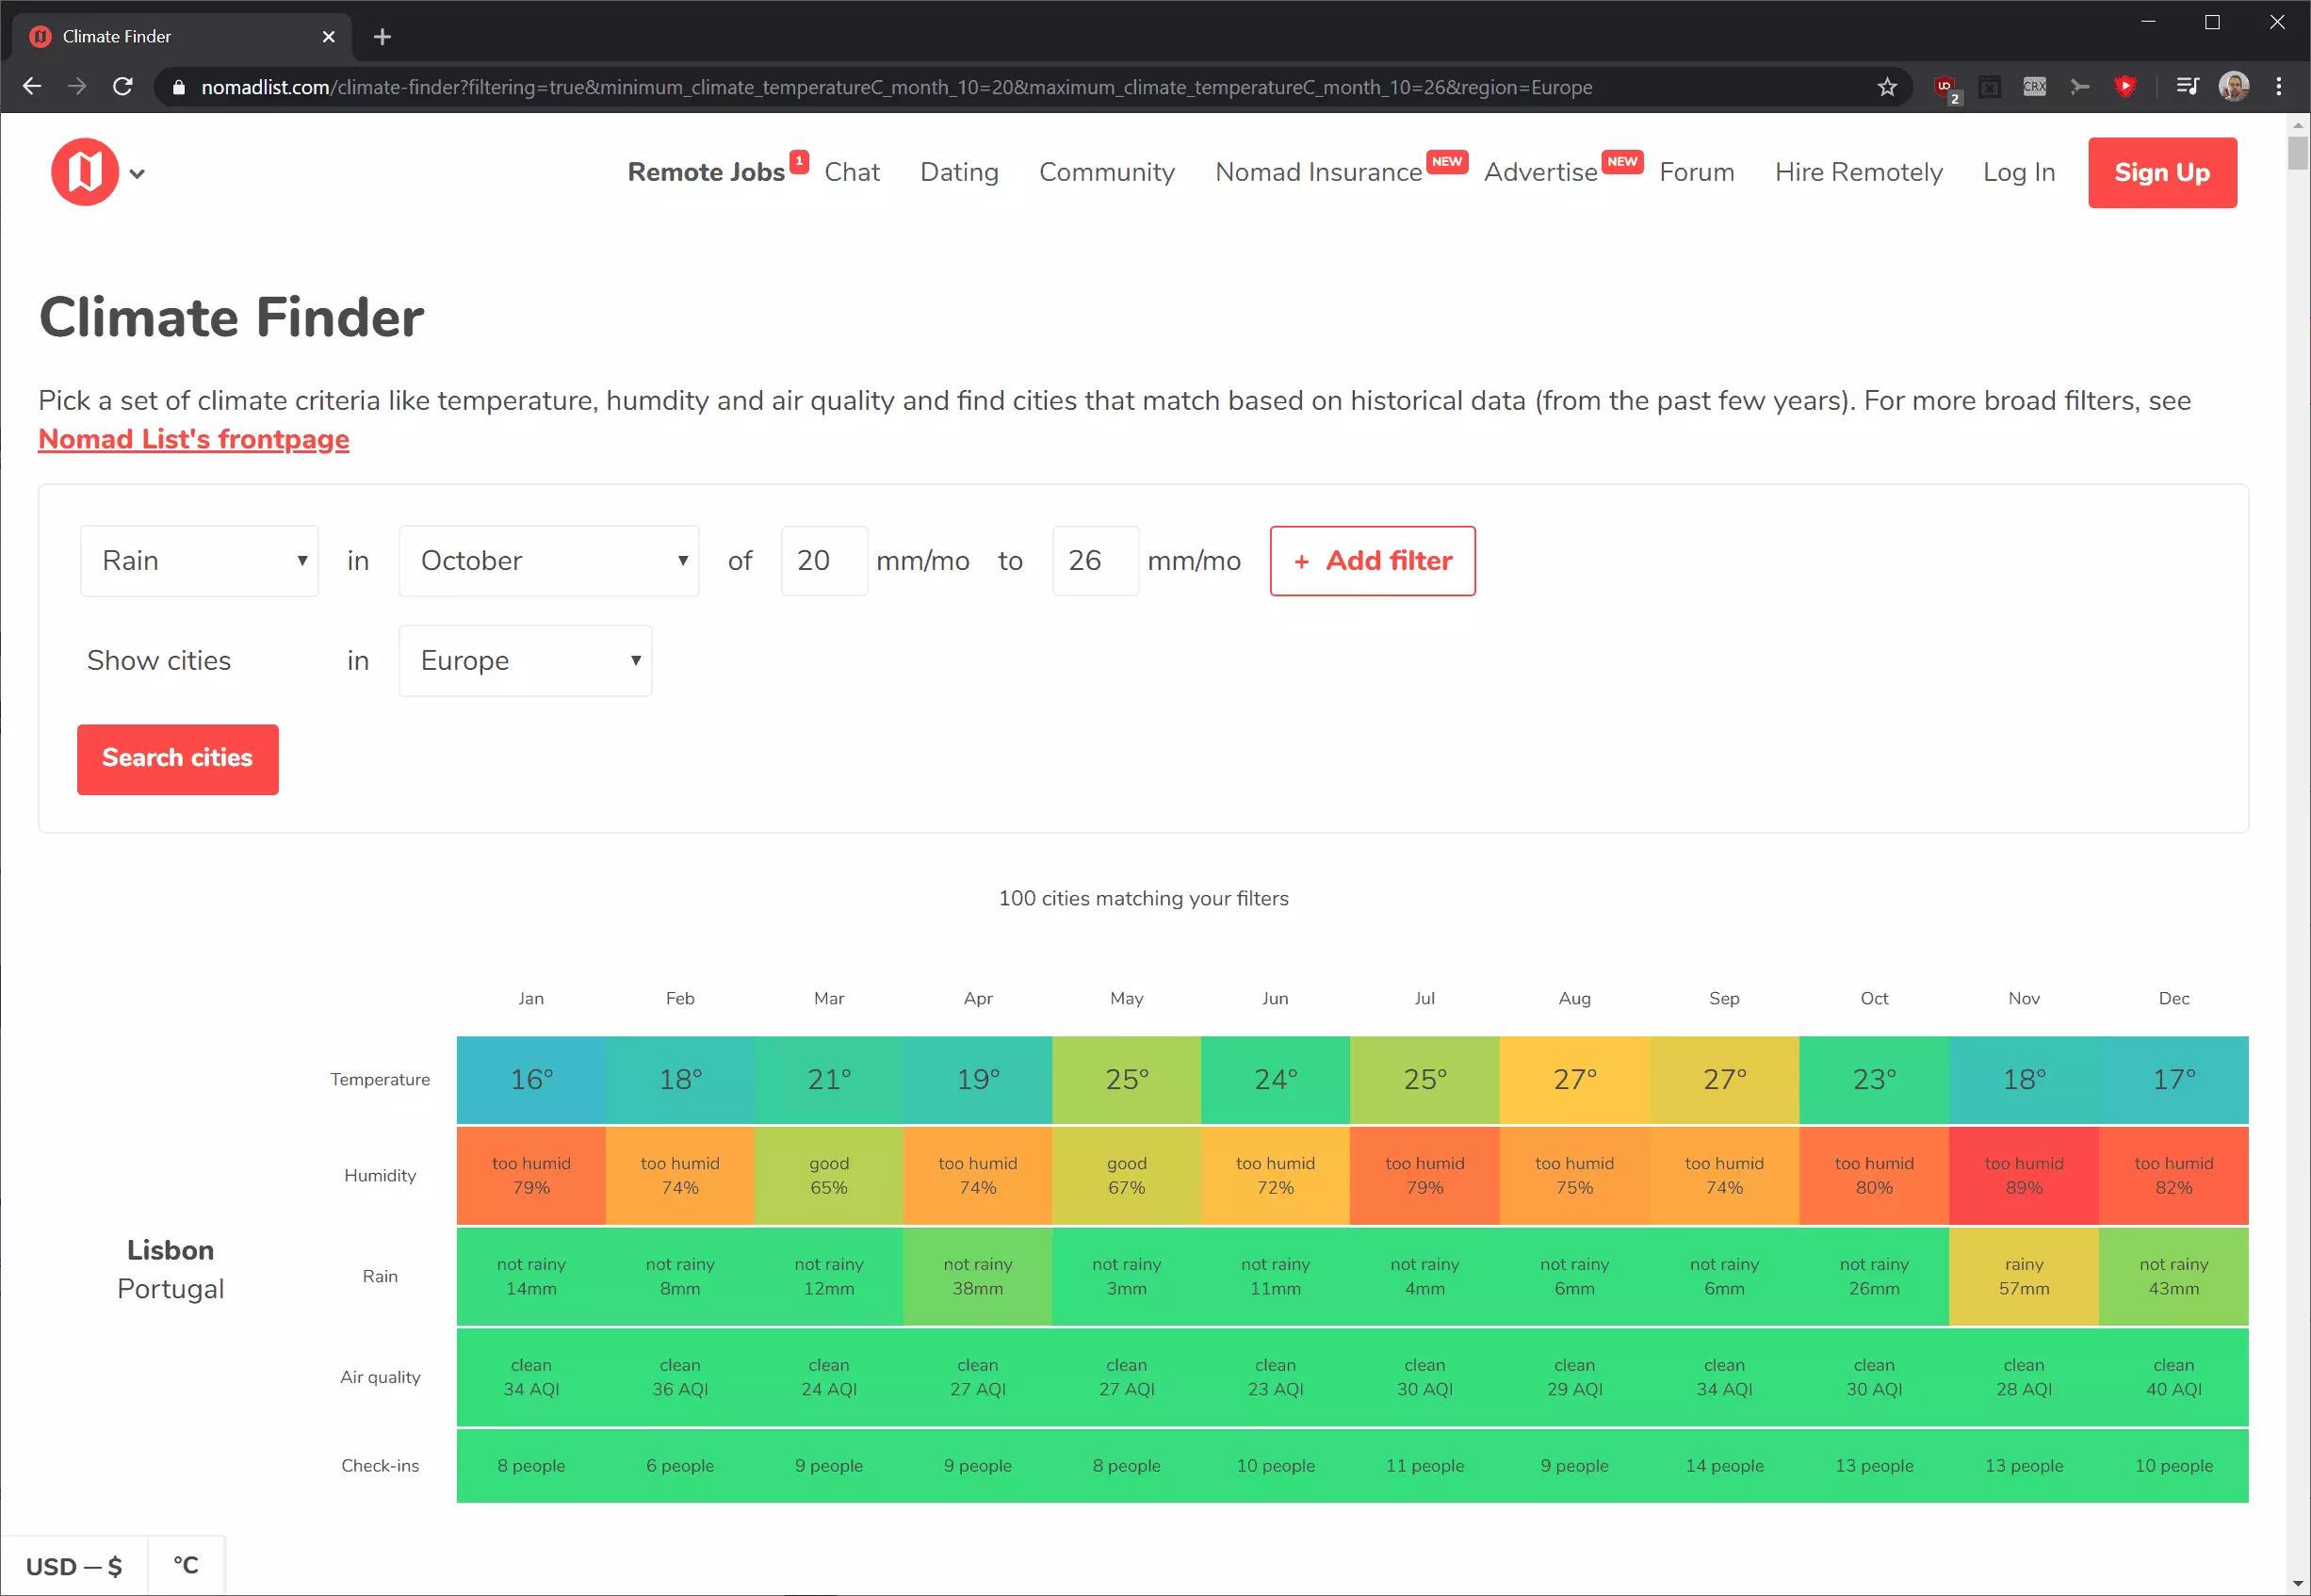The height and width of the screenshot is (1596, 2311).
Task: Click the Search cities button
Action: pos(177,758)
